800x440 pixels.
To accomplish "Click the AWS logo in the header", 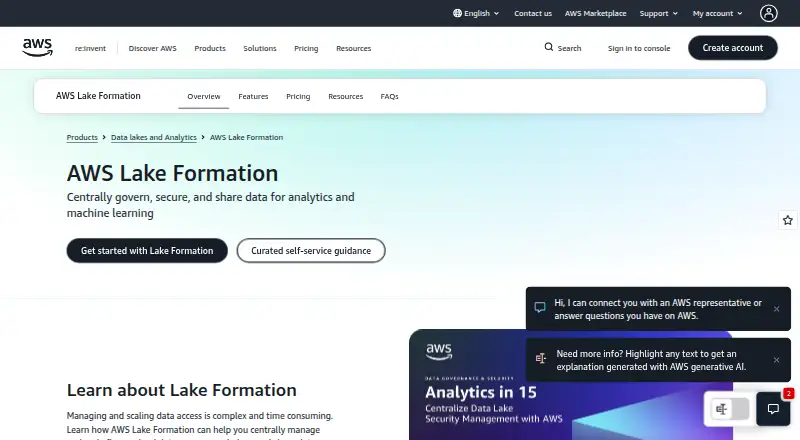I will click(x=37, y=47).
